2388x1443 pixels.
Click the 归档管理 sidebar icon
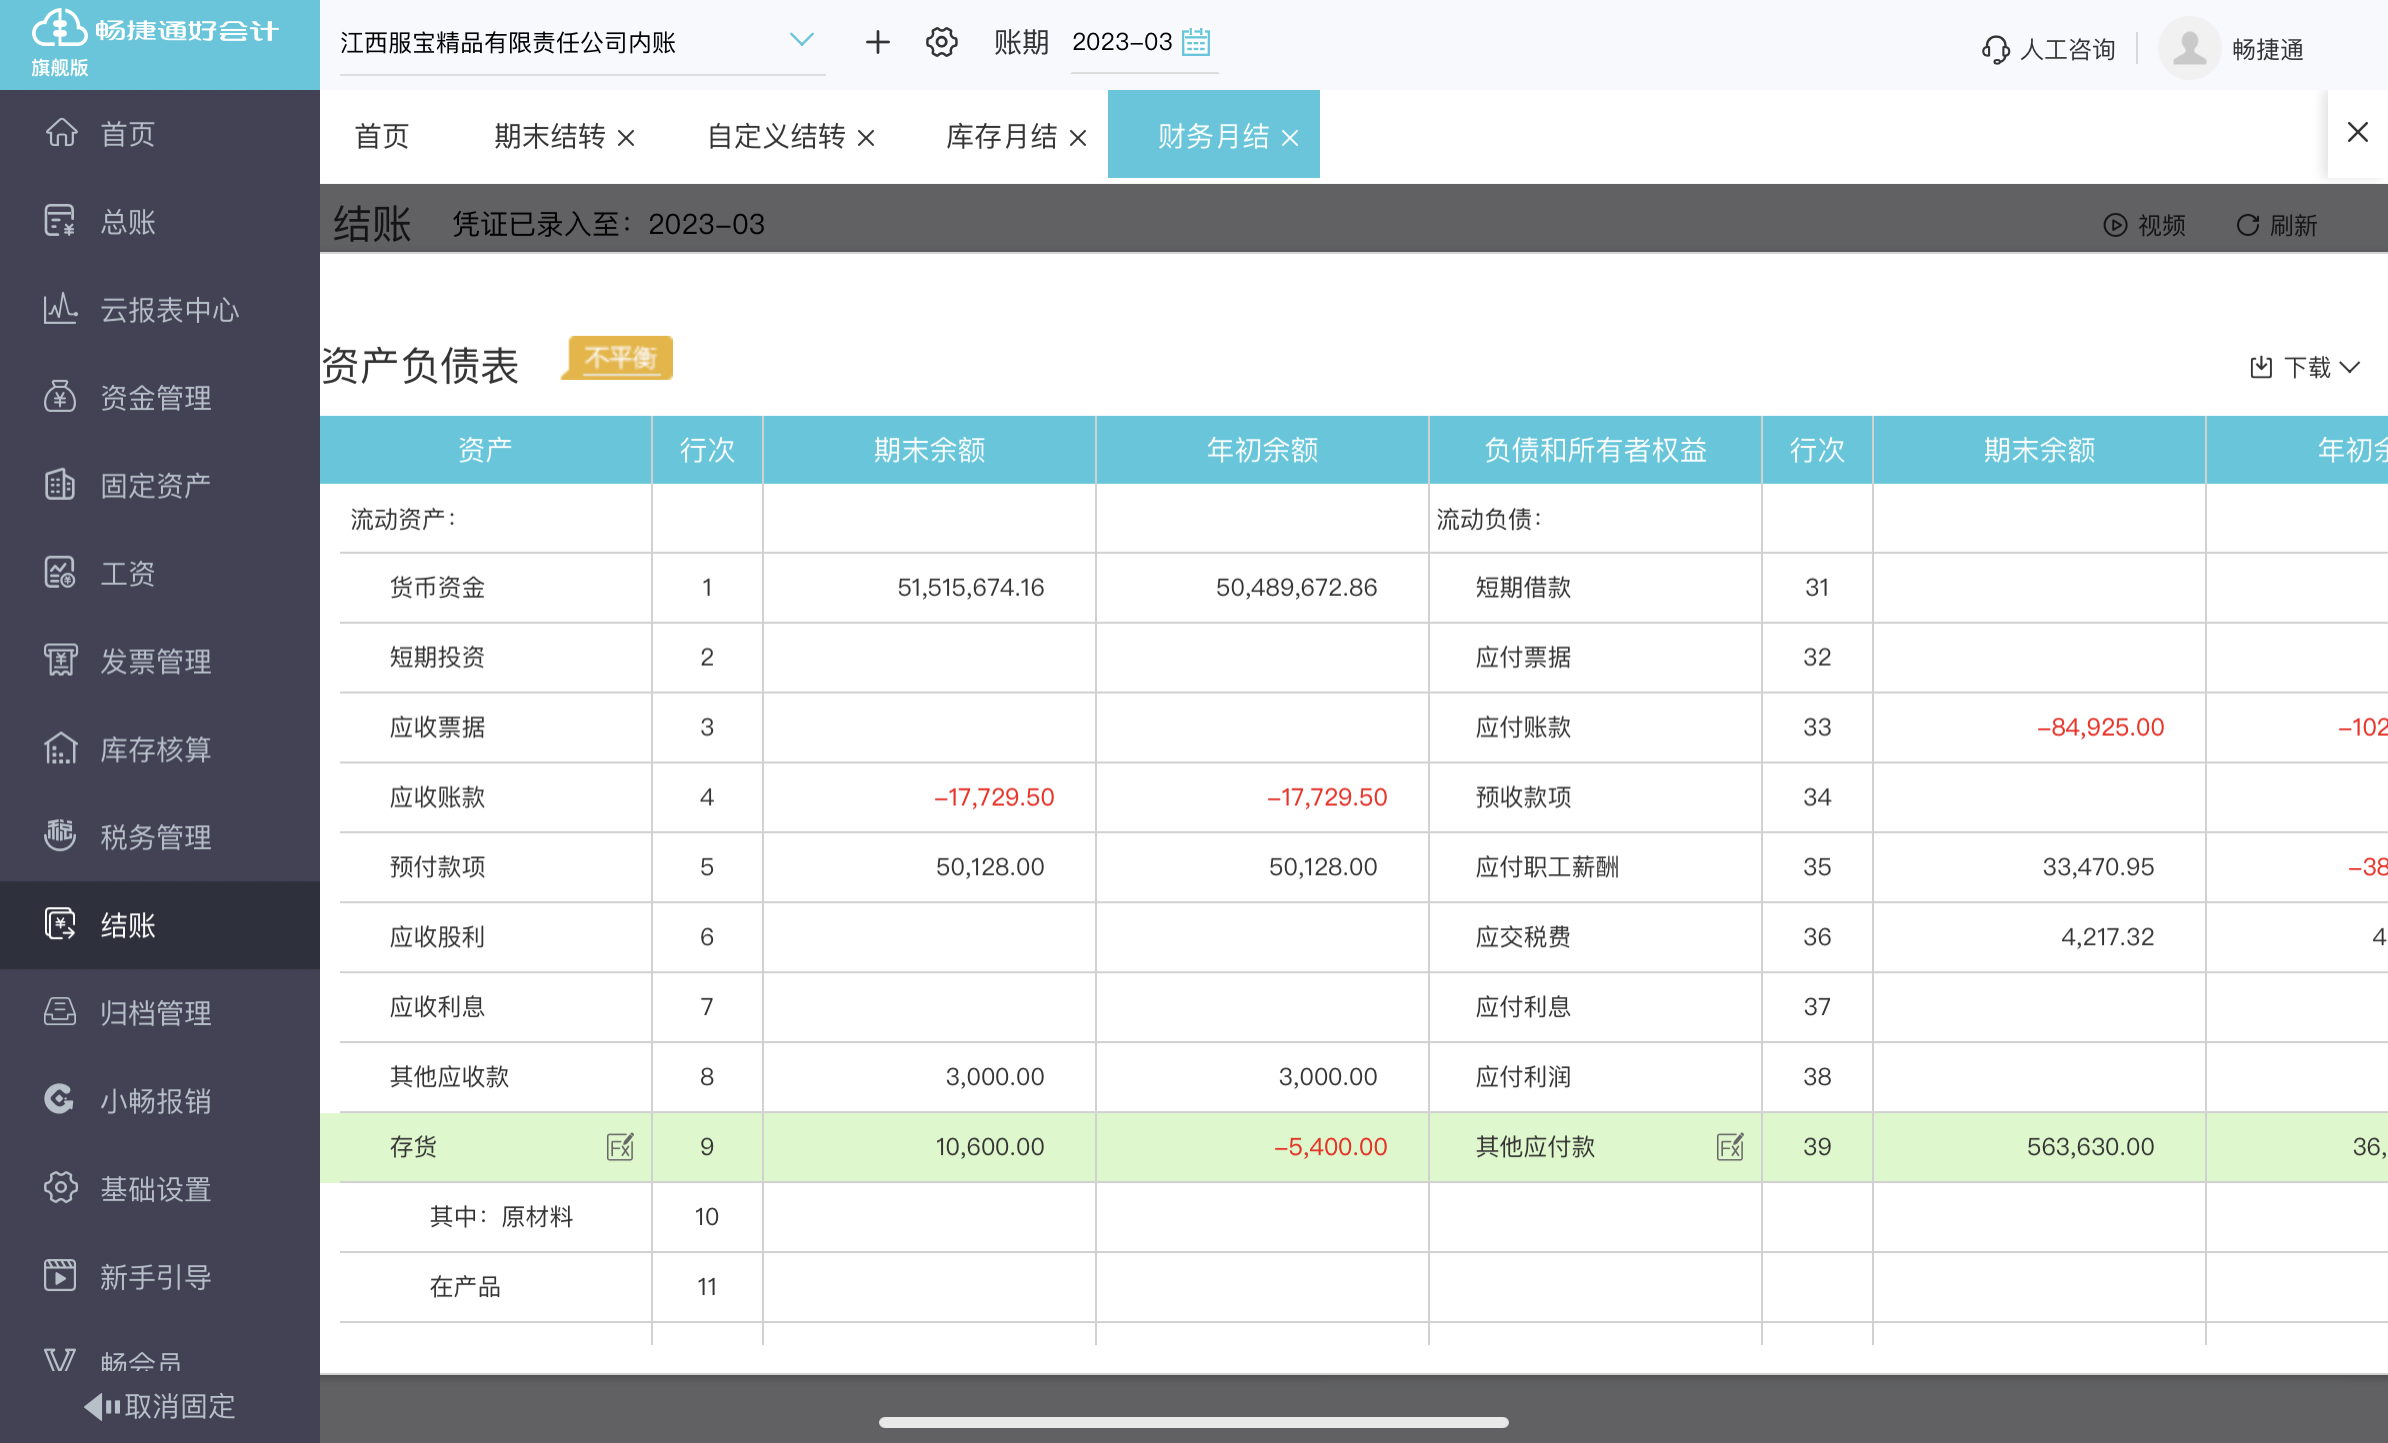coord(60,1011)
